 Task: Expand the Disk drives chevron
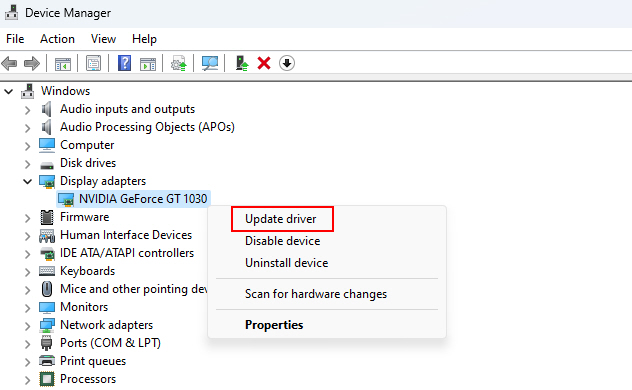(27, 164)
